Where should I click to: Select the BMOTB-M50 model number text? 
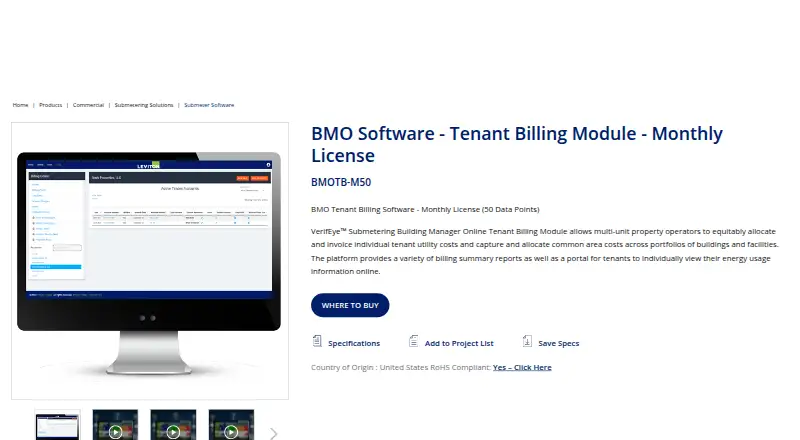click(341, 182)
